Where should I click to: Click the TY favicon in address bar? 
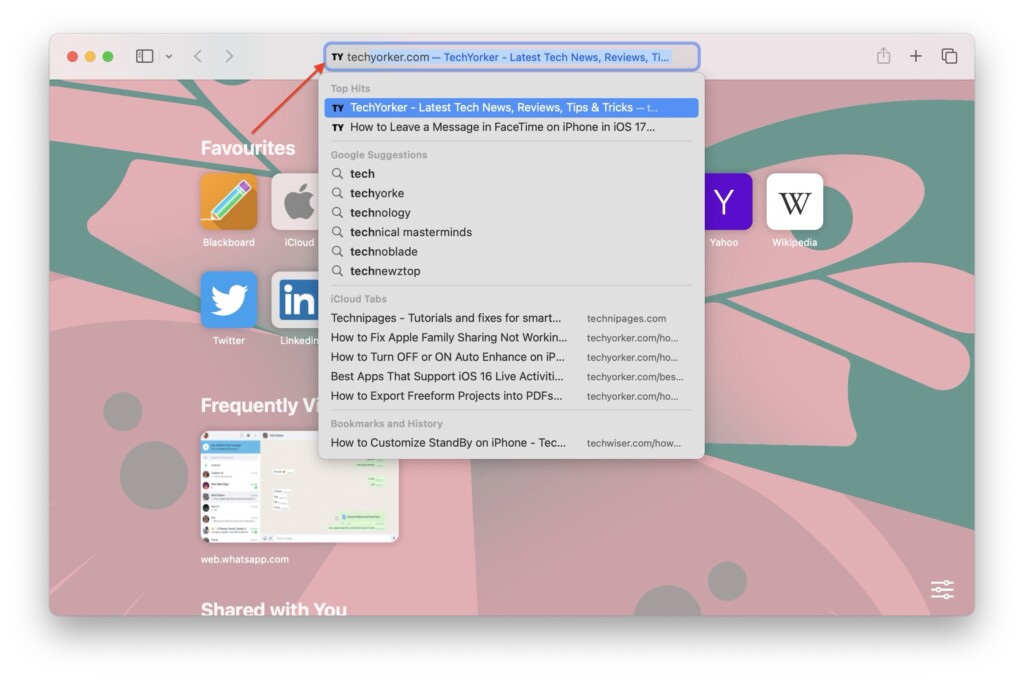(337, 57)
